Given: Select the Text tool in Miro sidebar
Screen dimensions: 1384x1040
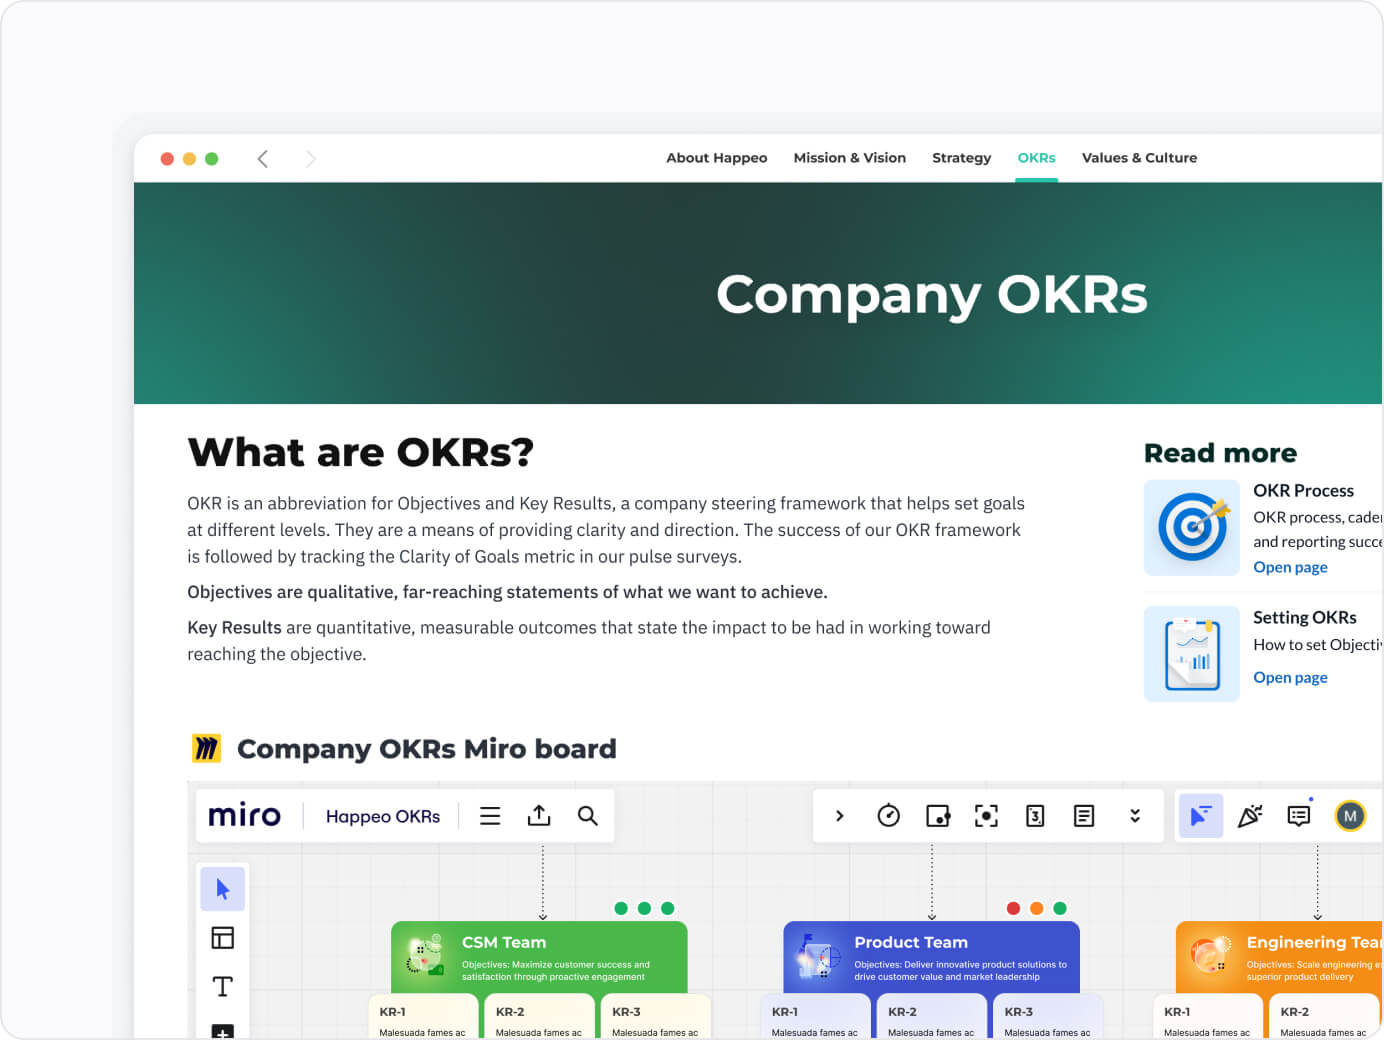Looking at the screenshot, I should (222, 986).
